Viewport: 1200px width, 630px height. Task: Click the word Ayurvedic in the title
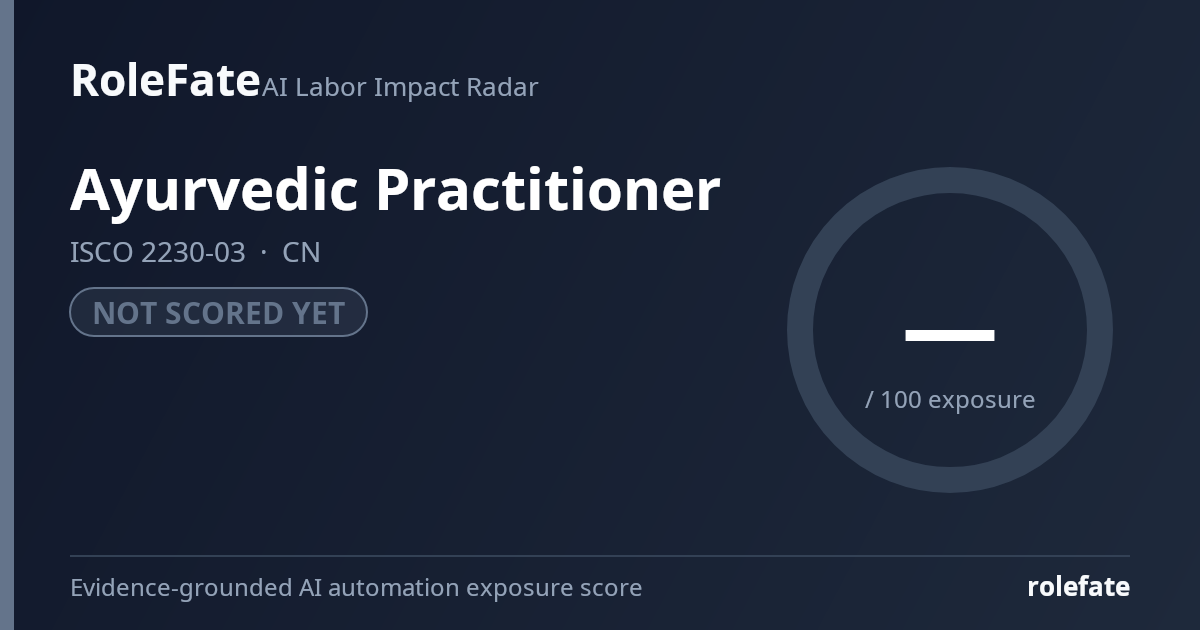[214, 190]
